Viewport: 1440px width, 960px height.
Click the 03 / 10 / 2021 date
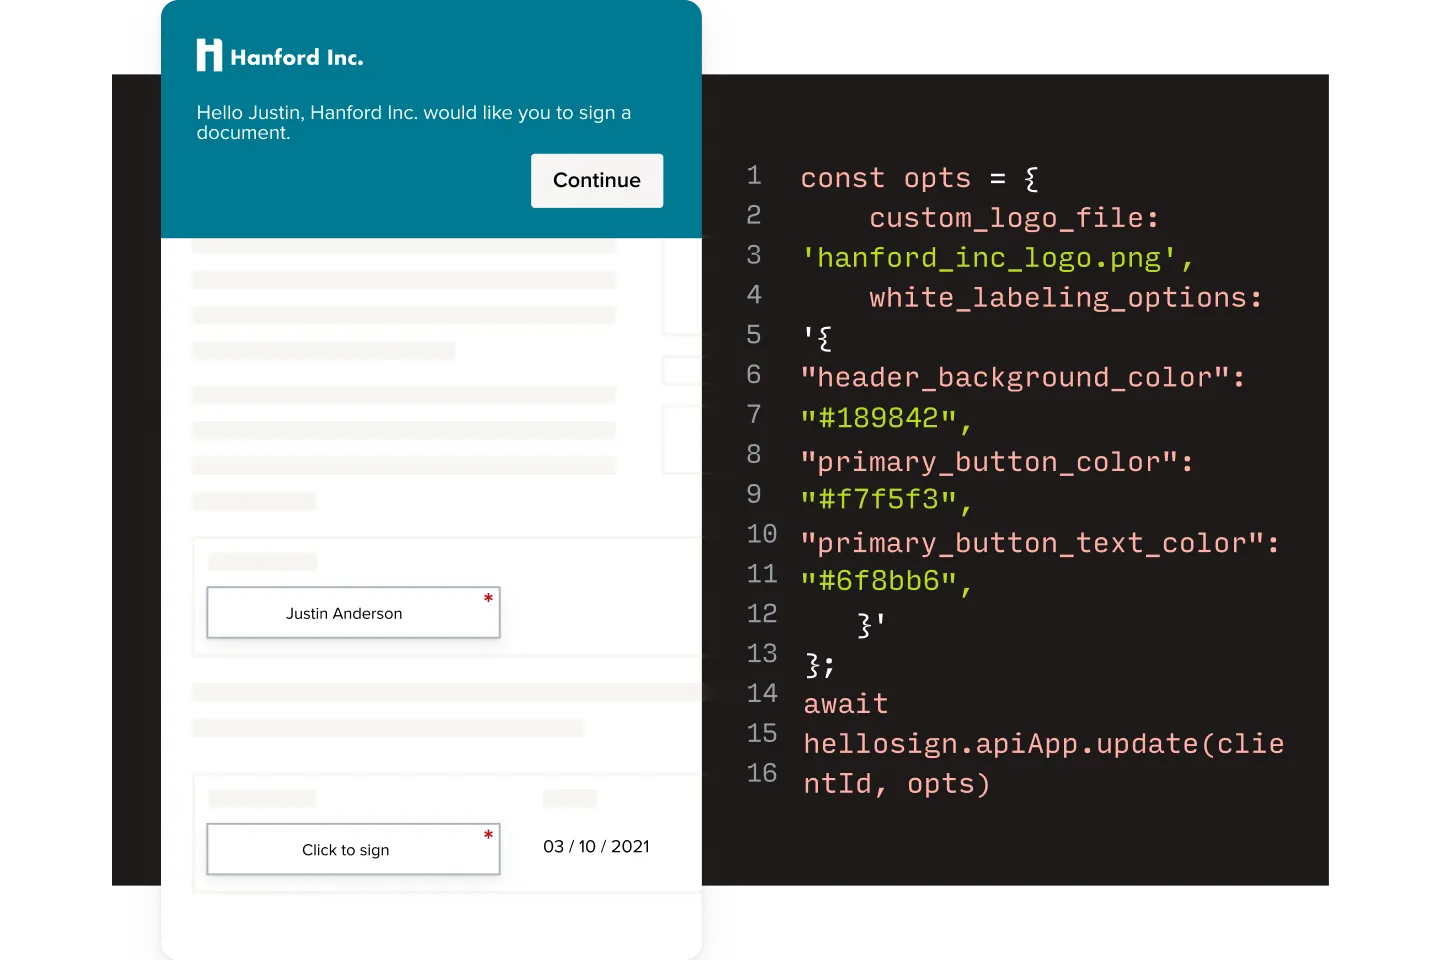(596, 847)
